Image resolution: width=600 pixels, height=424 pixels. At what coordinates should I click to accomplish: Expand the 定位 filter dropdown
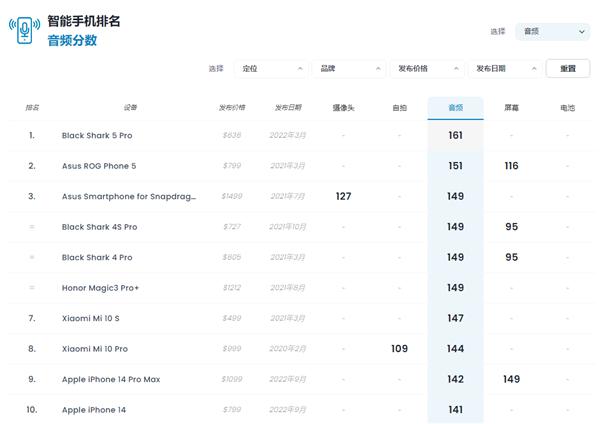tap(271, 69)
